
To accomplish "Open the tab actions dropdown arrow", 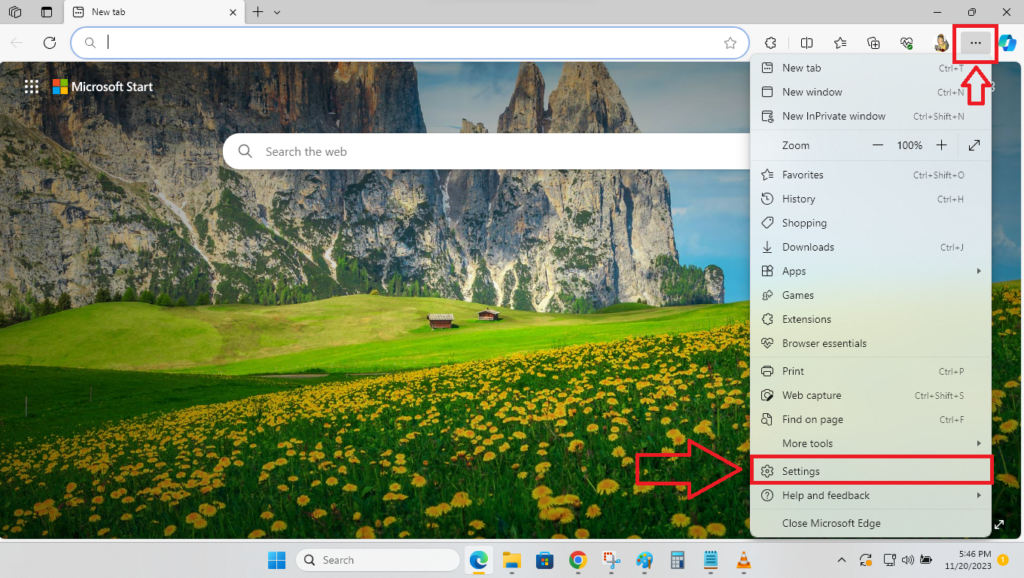I will [x=277, y=12].
